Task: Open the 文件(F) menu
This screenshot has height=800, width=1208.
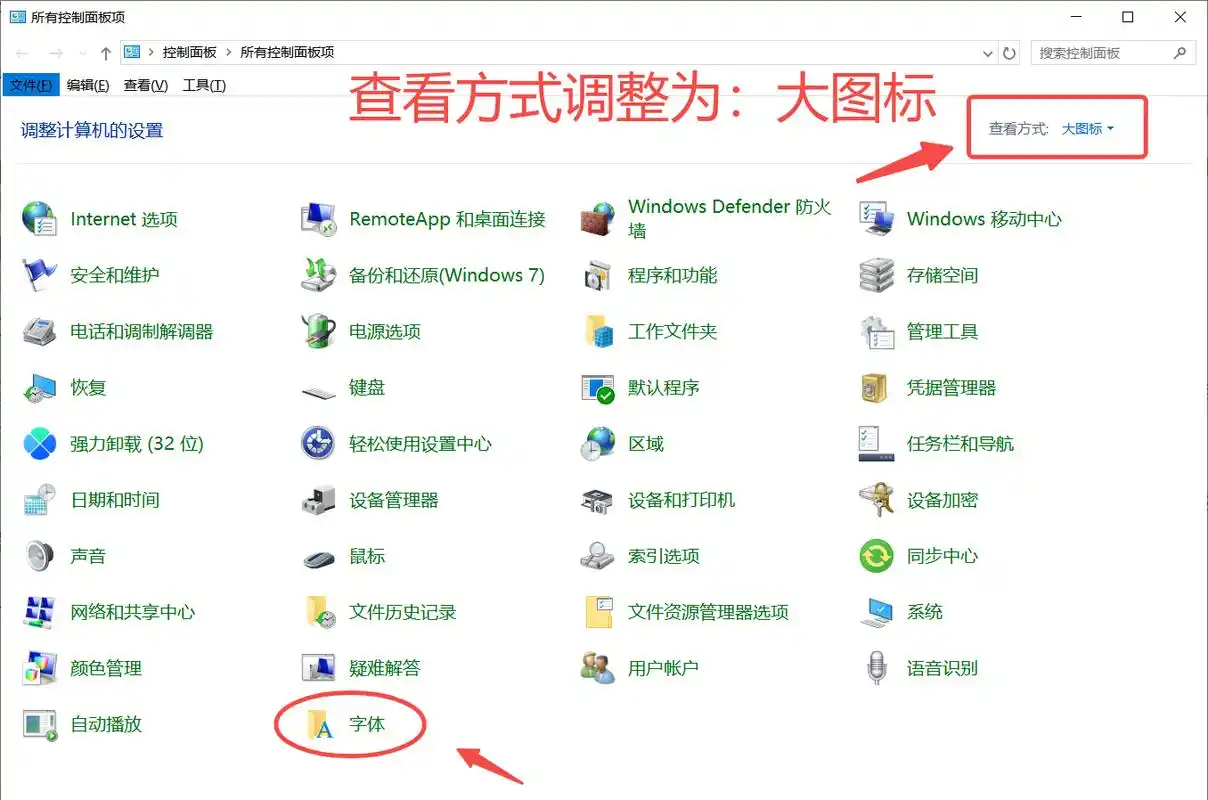Action: (x=31, y=86)
